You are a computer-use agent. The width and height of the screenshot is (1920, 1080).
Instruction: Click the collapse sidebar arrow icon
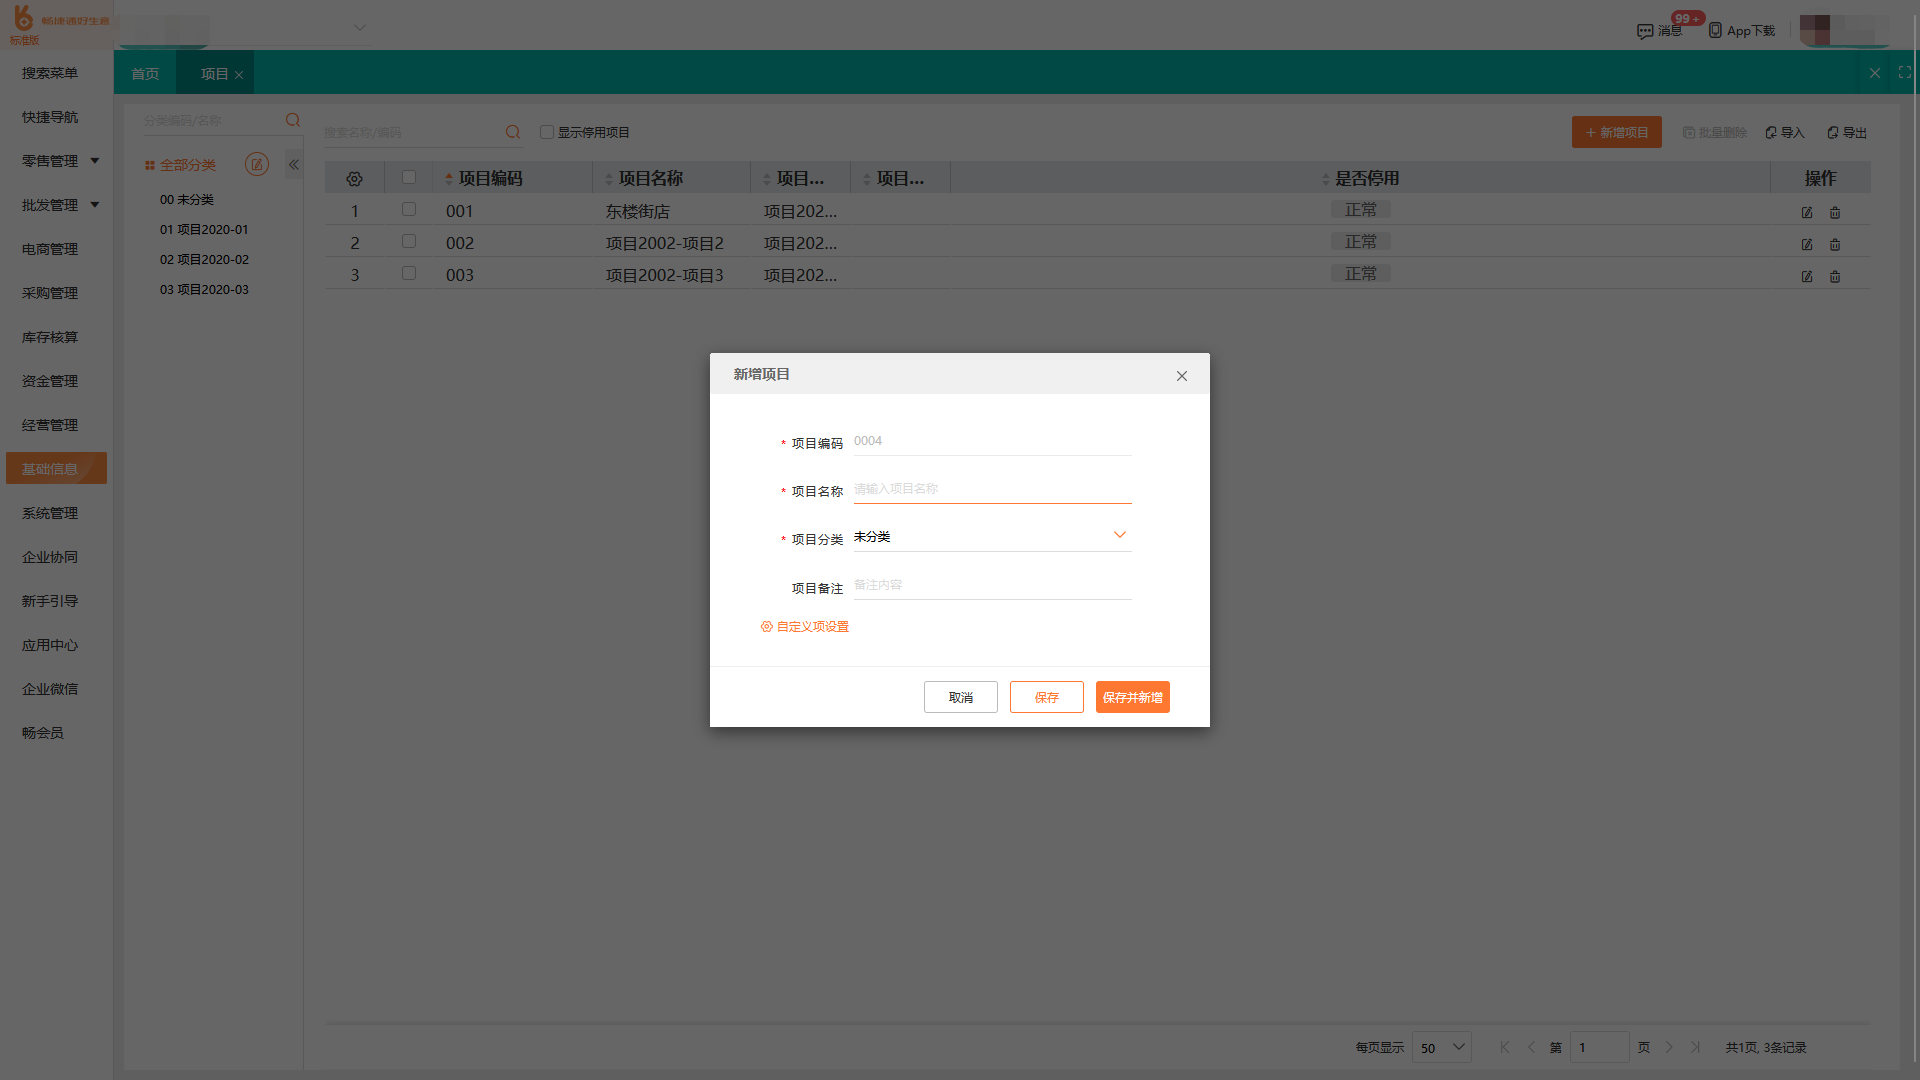(294, 165)
